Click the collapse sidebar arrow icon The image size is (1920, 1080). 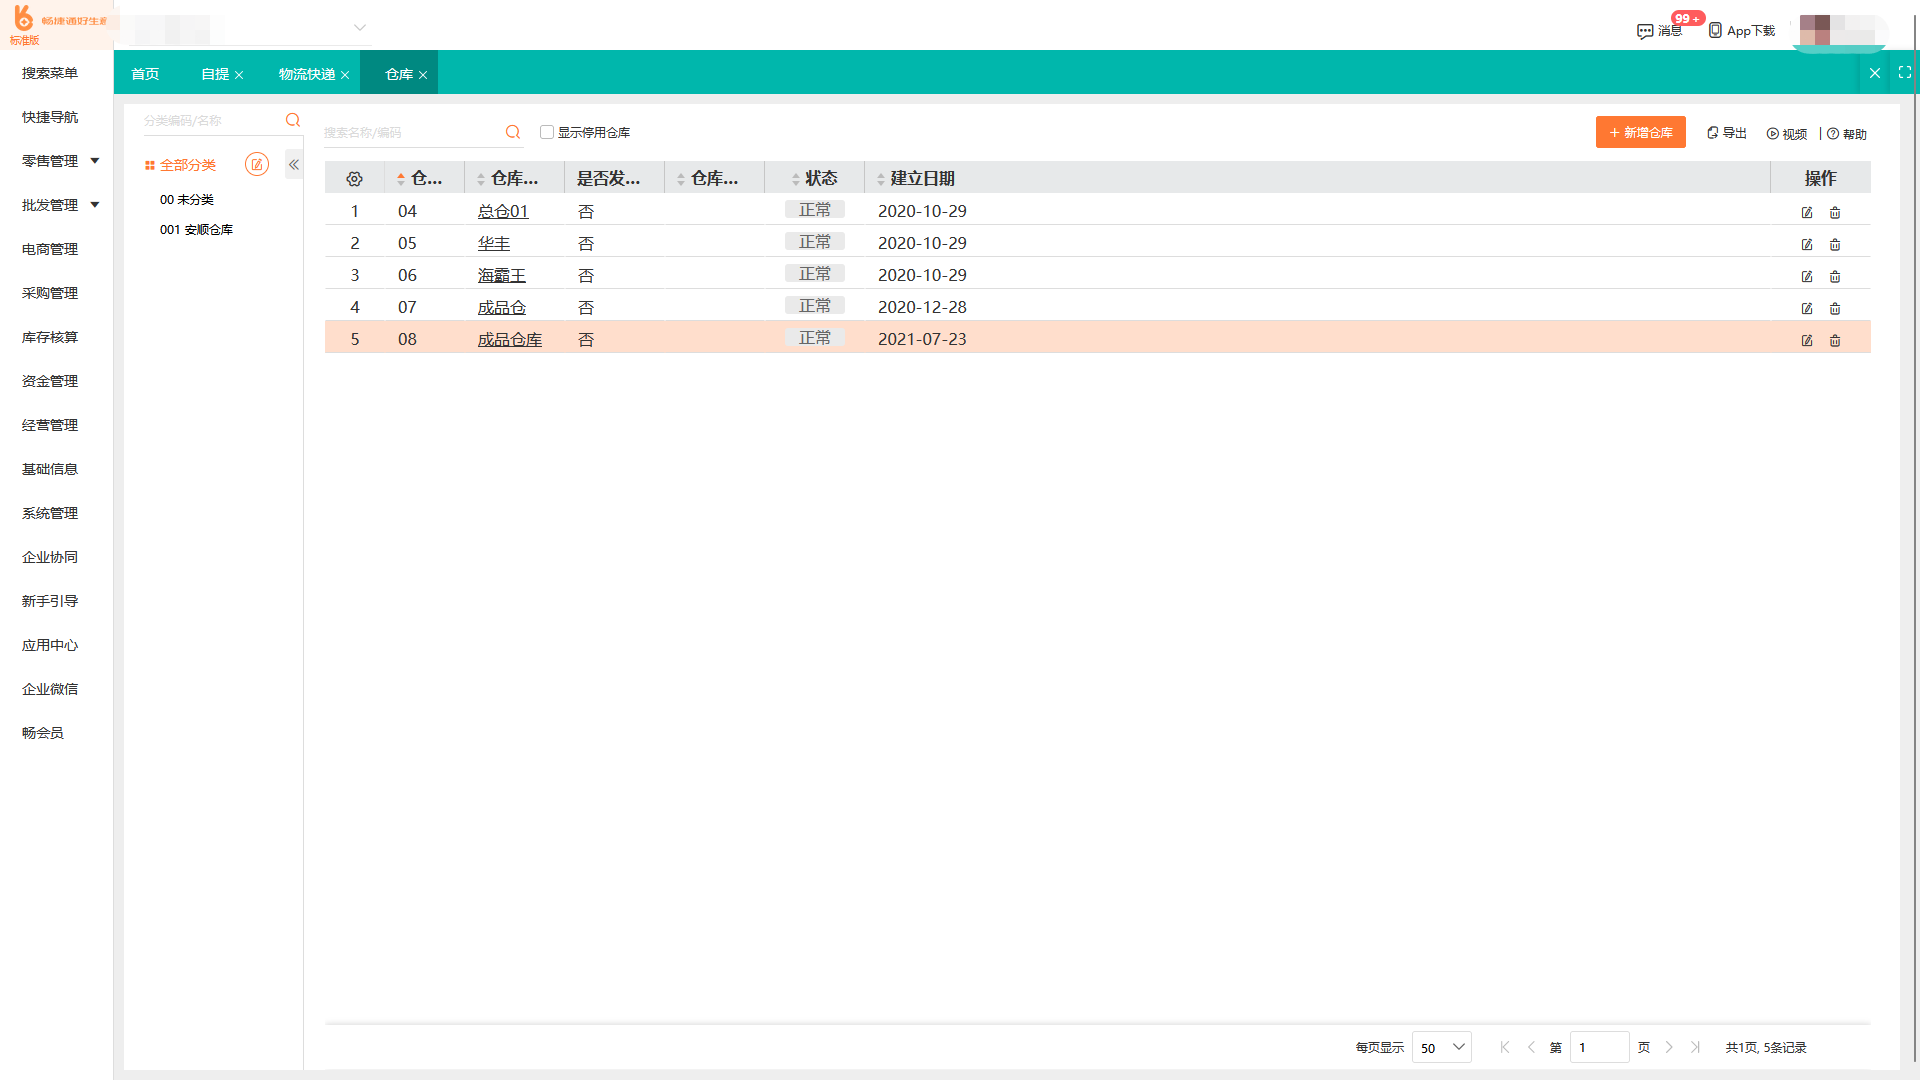293,165
